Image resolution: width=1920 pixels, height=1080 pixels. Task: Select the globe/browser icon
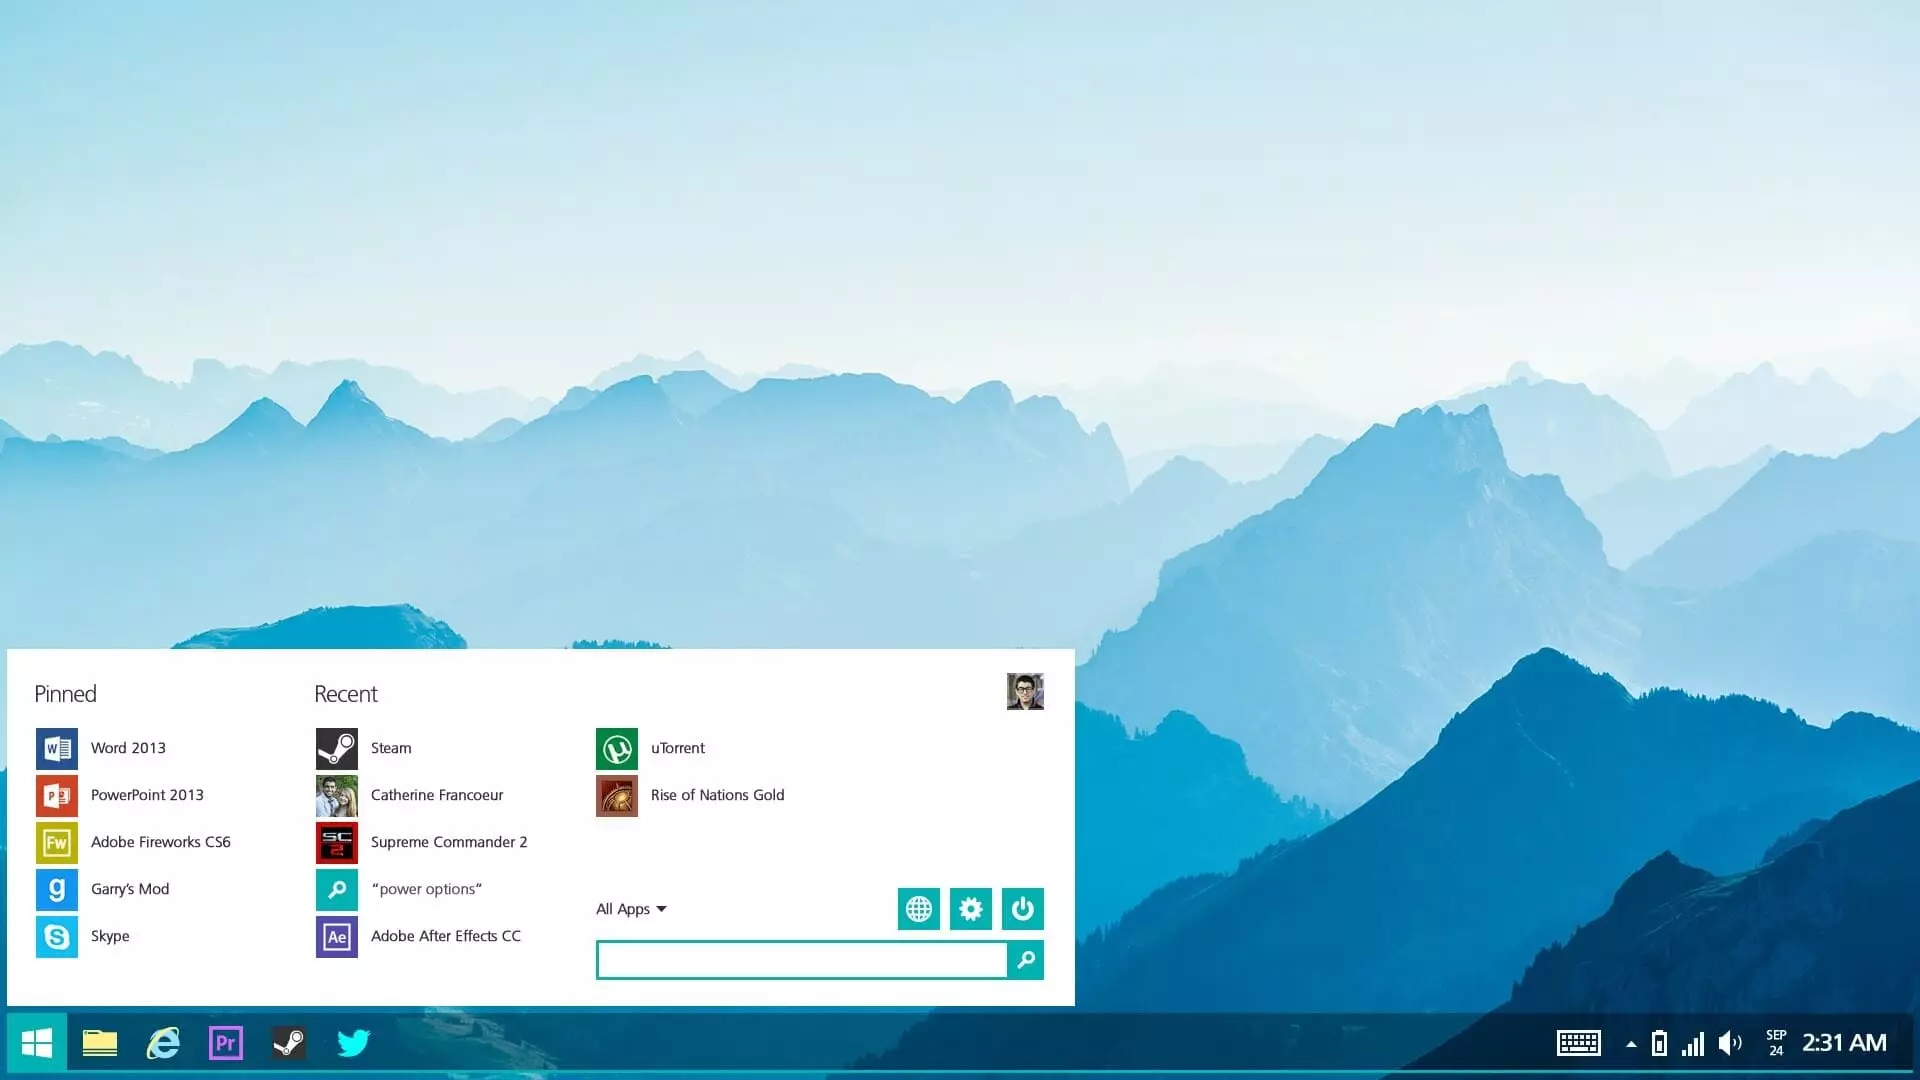(919, 909)
